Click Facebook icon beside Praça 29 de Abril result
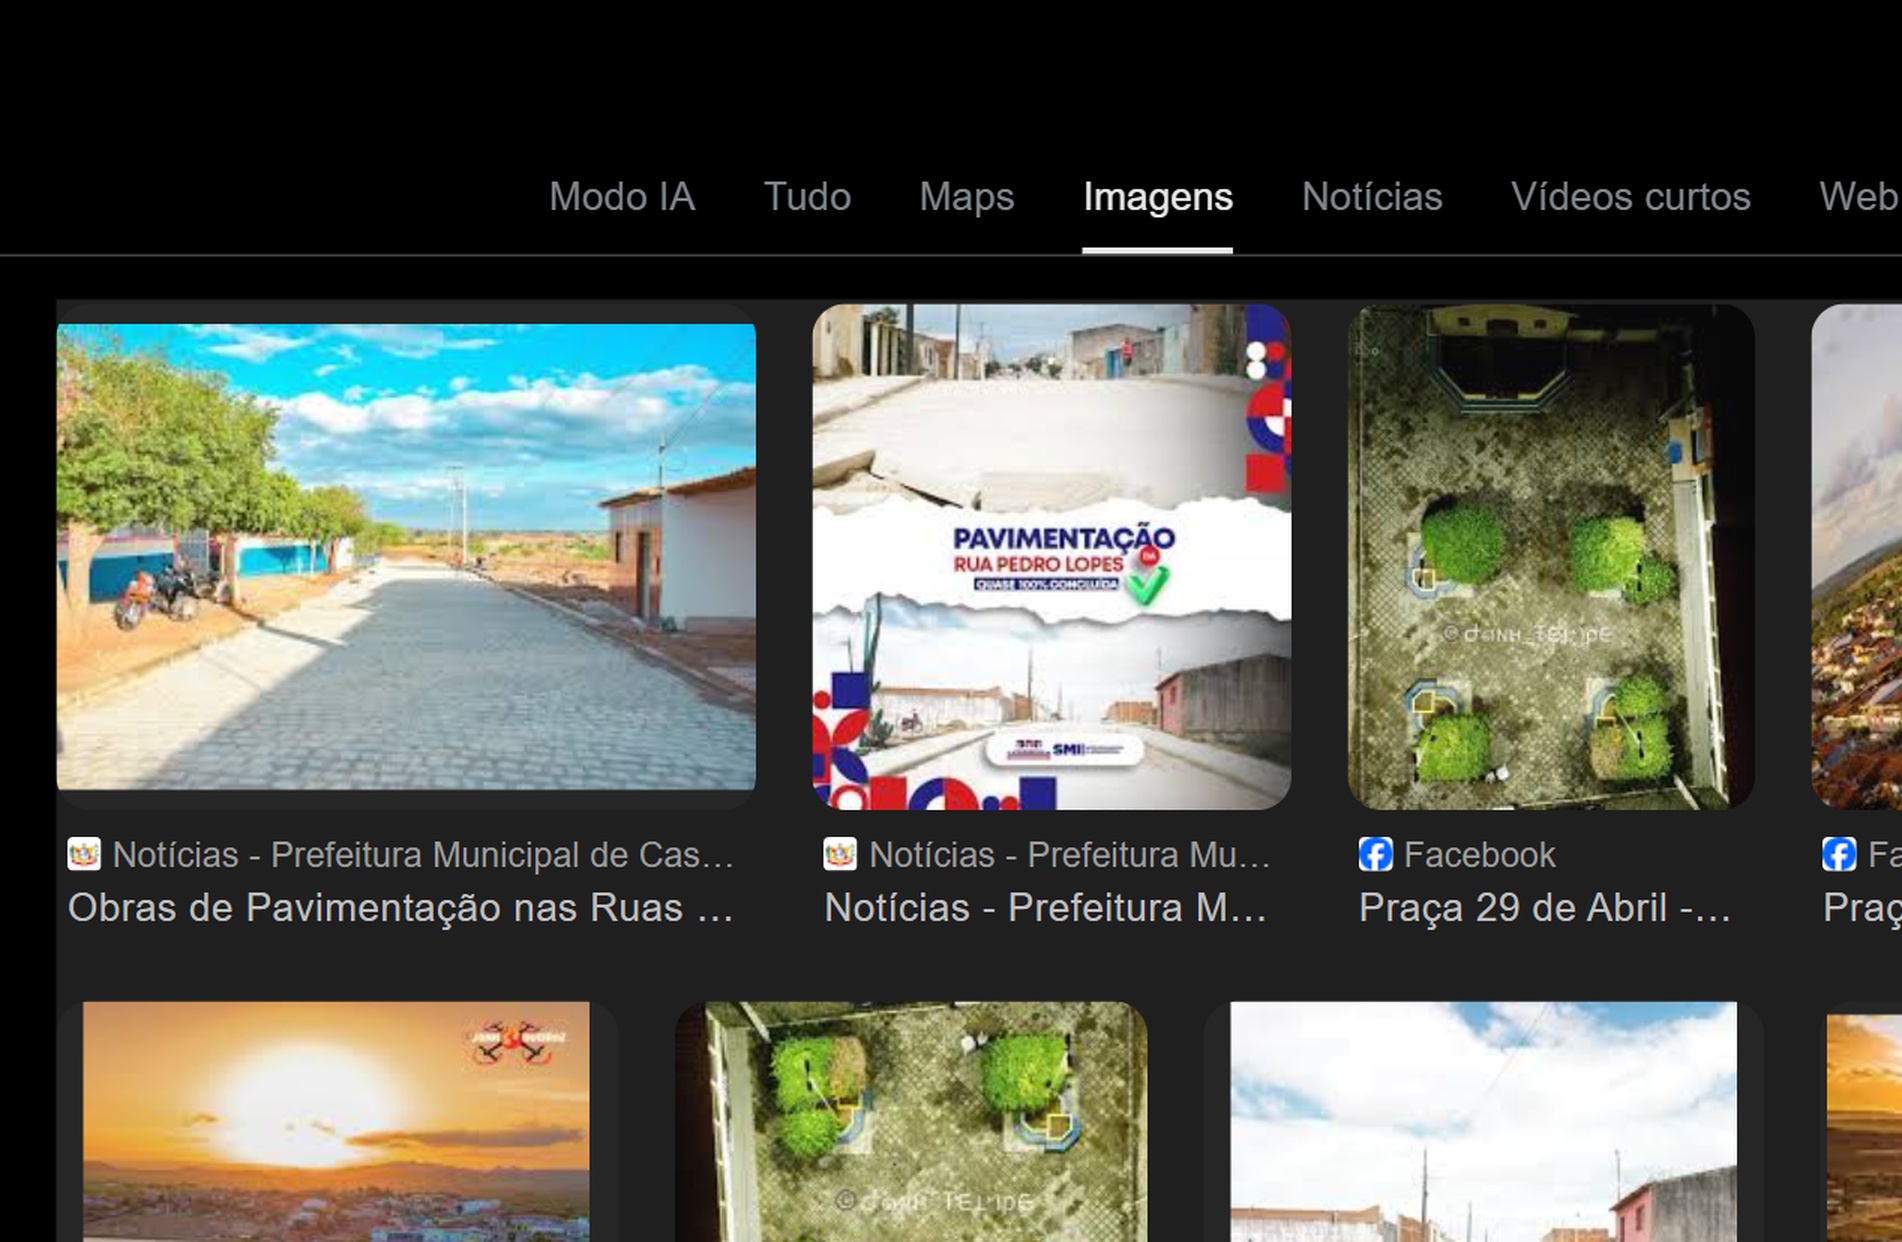Screen dimensions: 1902x1242 (1375, 855)
